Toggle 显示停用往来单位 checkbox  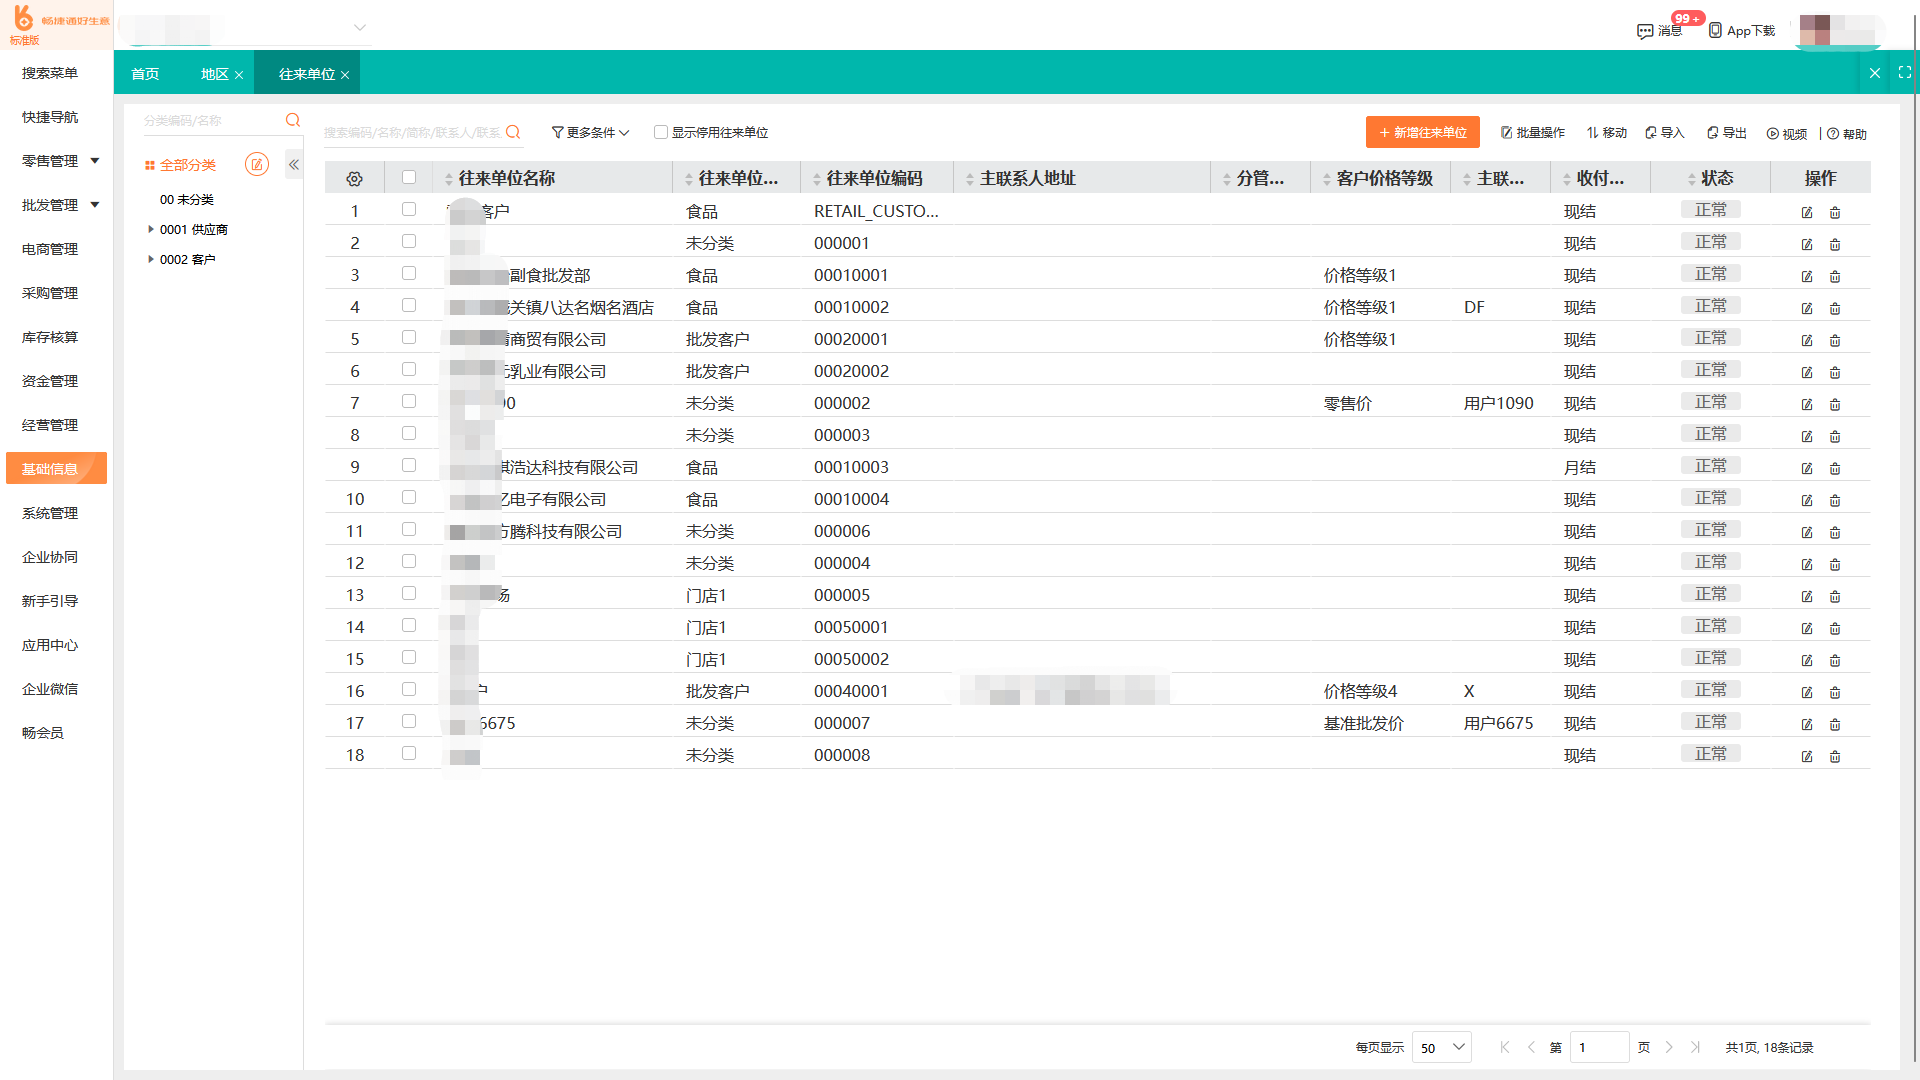coord(662,132)
